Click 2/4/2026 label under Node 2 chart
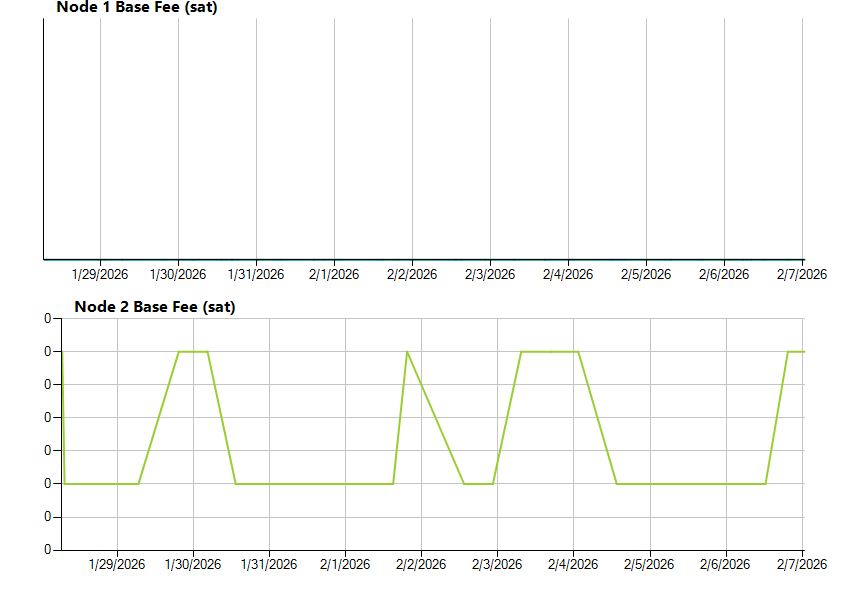This screenshot has width=860, height=600. tap(573, 565)
